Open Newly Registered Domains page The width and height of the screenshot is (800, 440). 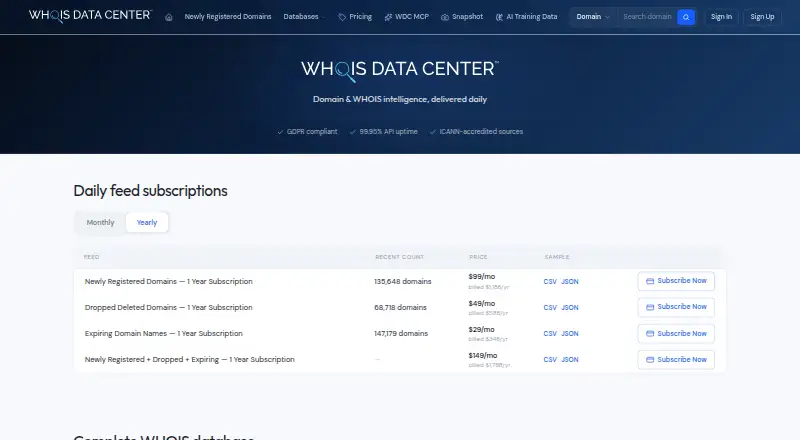pos(228,17)
